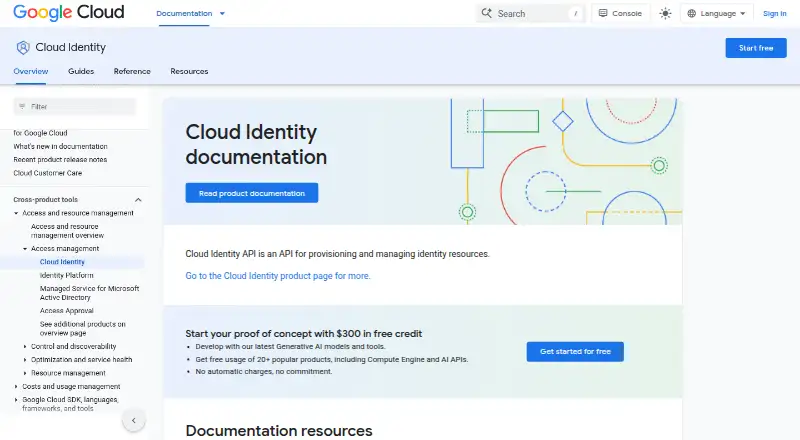
Task: Click the Start free button
Action: 756,48
